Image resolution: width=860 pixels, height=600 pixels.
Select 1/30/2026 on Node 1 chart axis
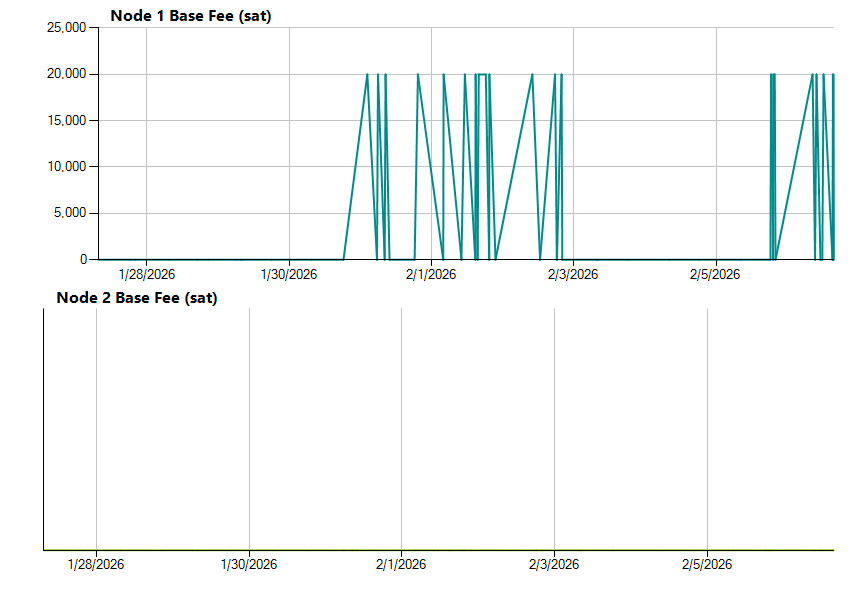(289, 274)
